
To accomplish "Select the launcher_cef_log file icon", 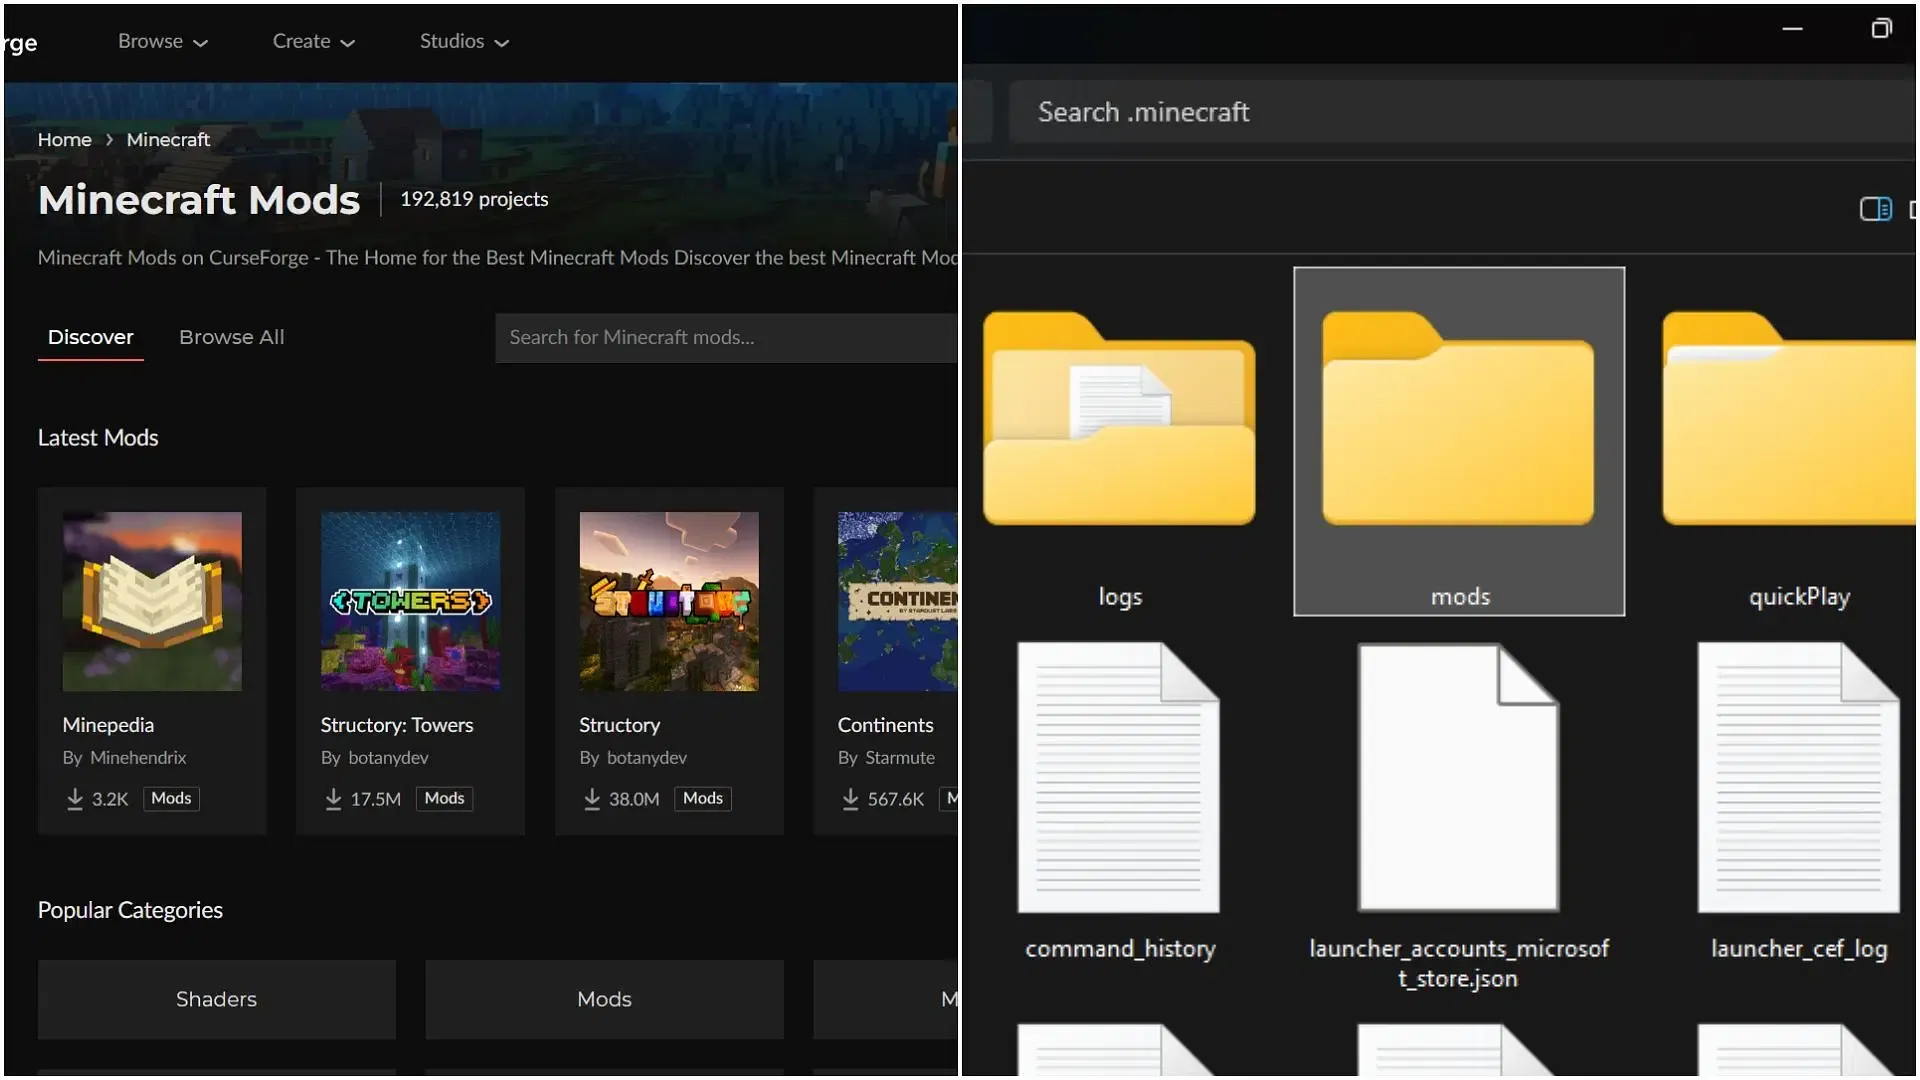I will point(1798,778).
